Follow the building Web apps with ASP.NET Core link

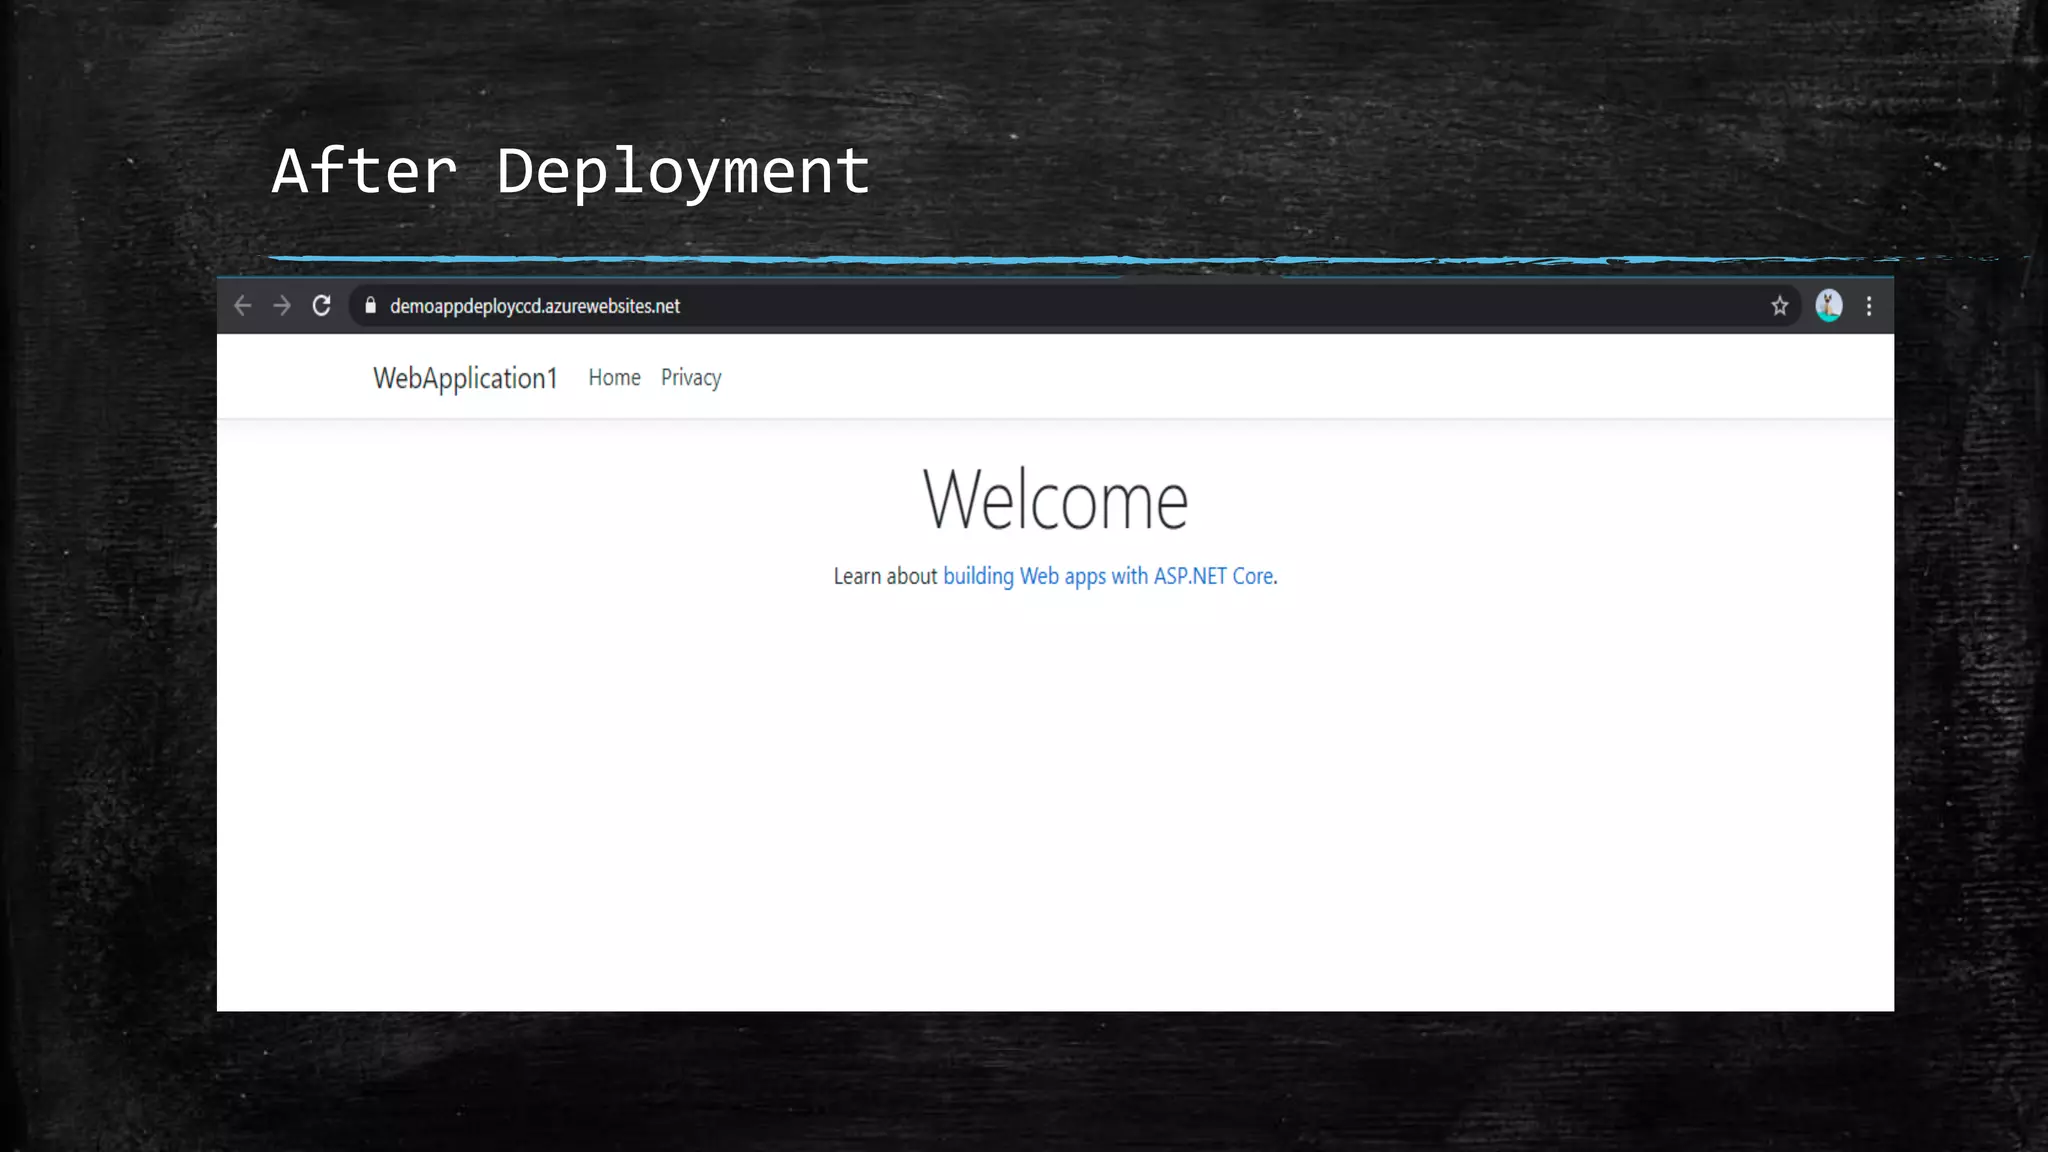coord(1109,576)
